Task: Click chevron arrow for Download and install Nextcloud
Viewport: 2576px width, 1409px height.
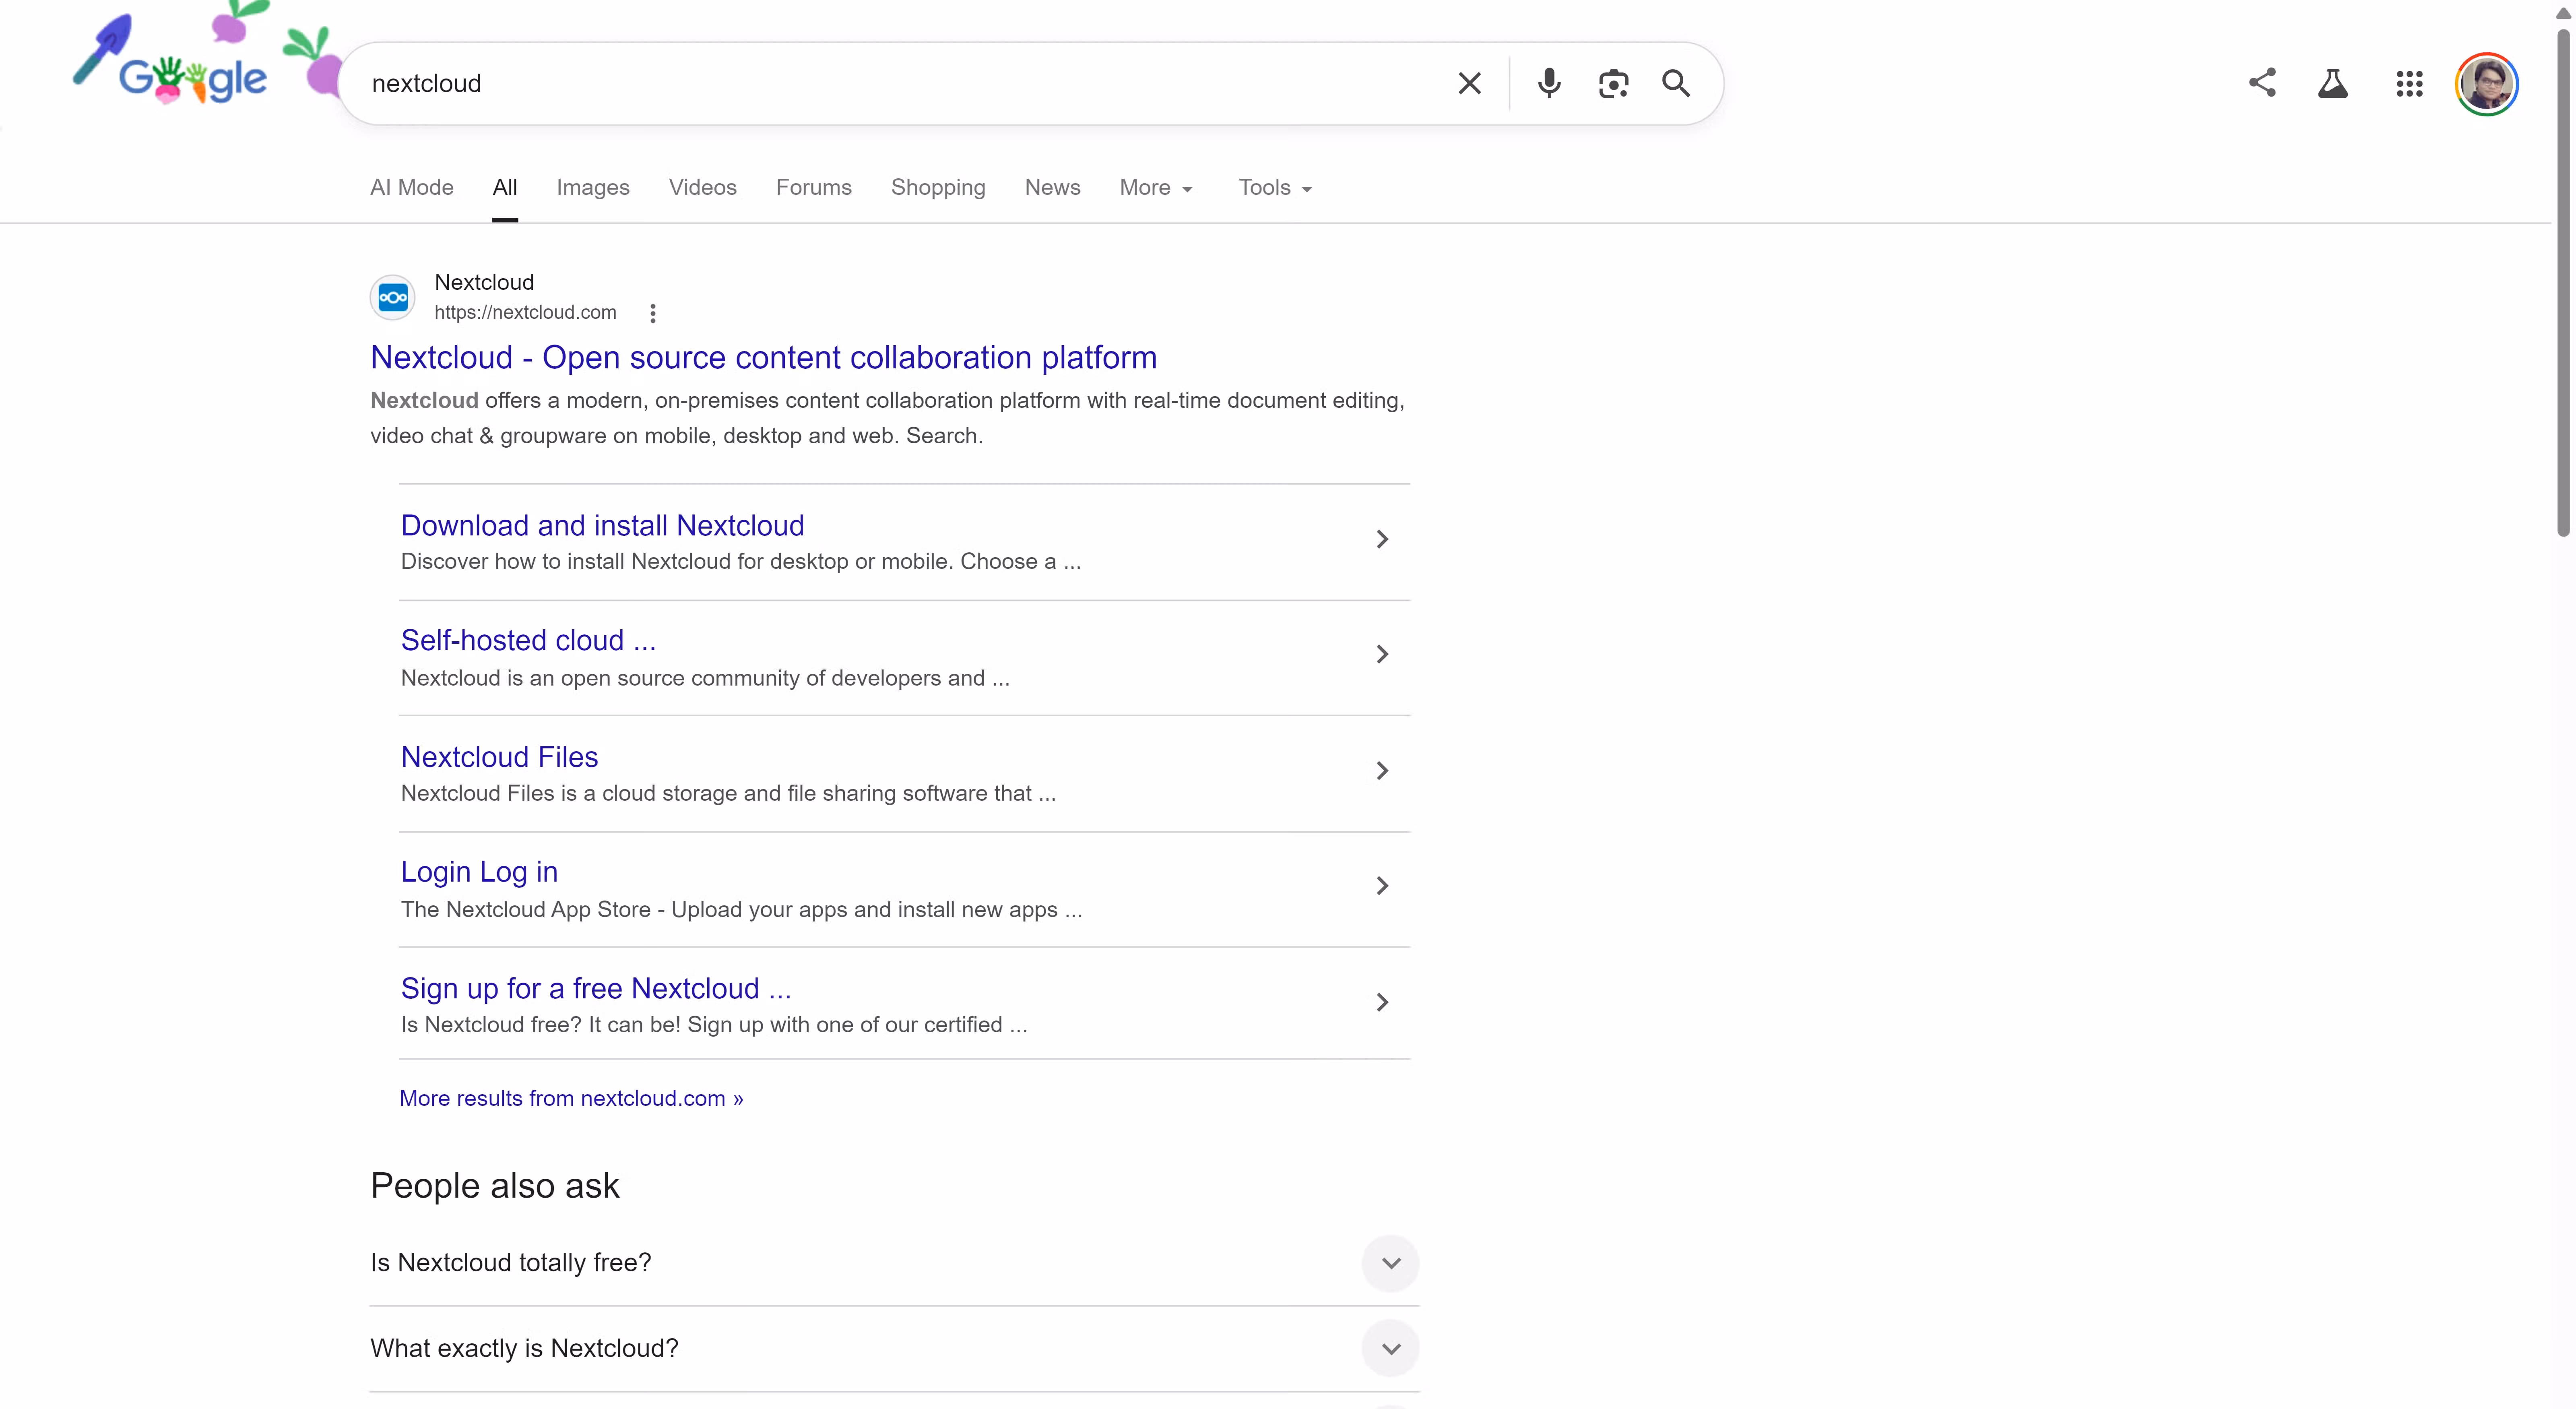Action: tap(1382, 539)
